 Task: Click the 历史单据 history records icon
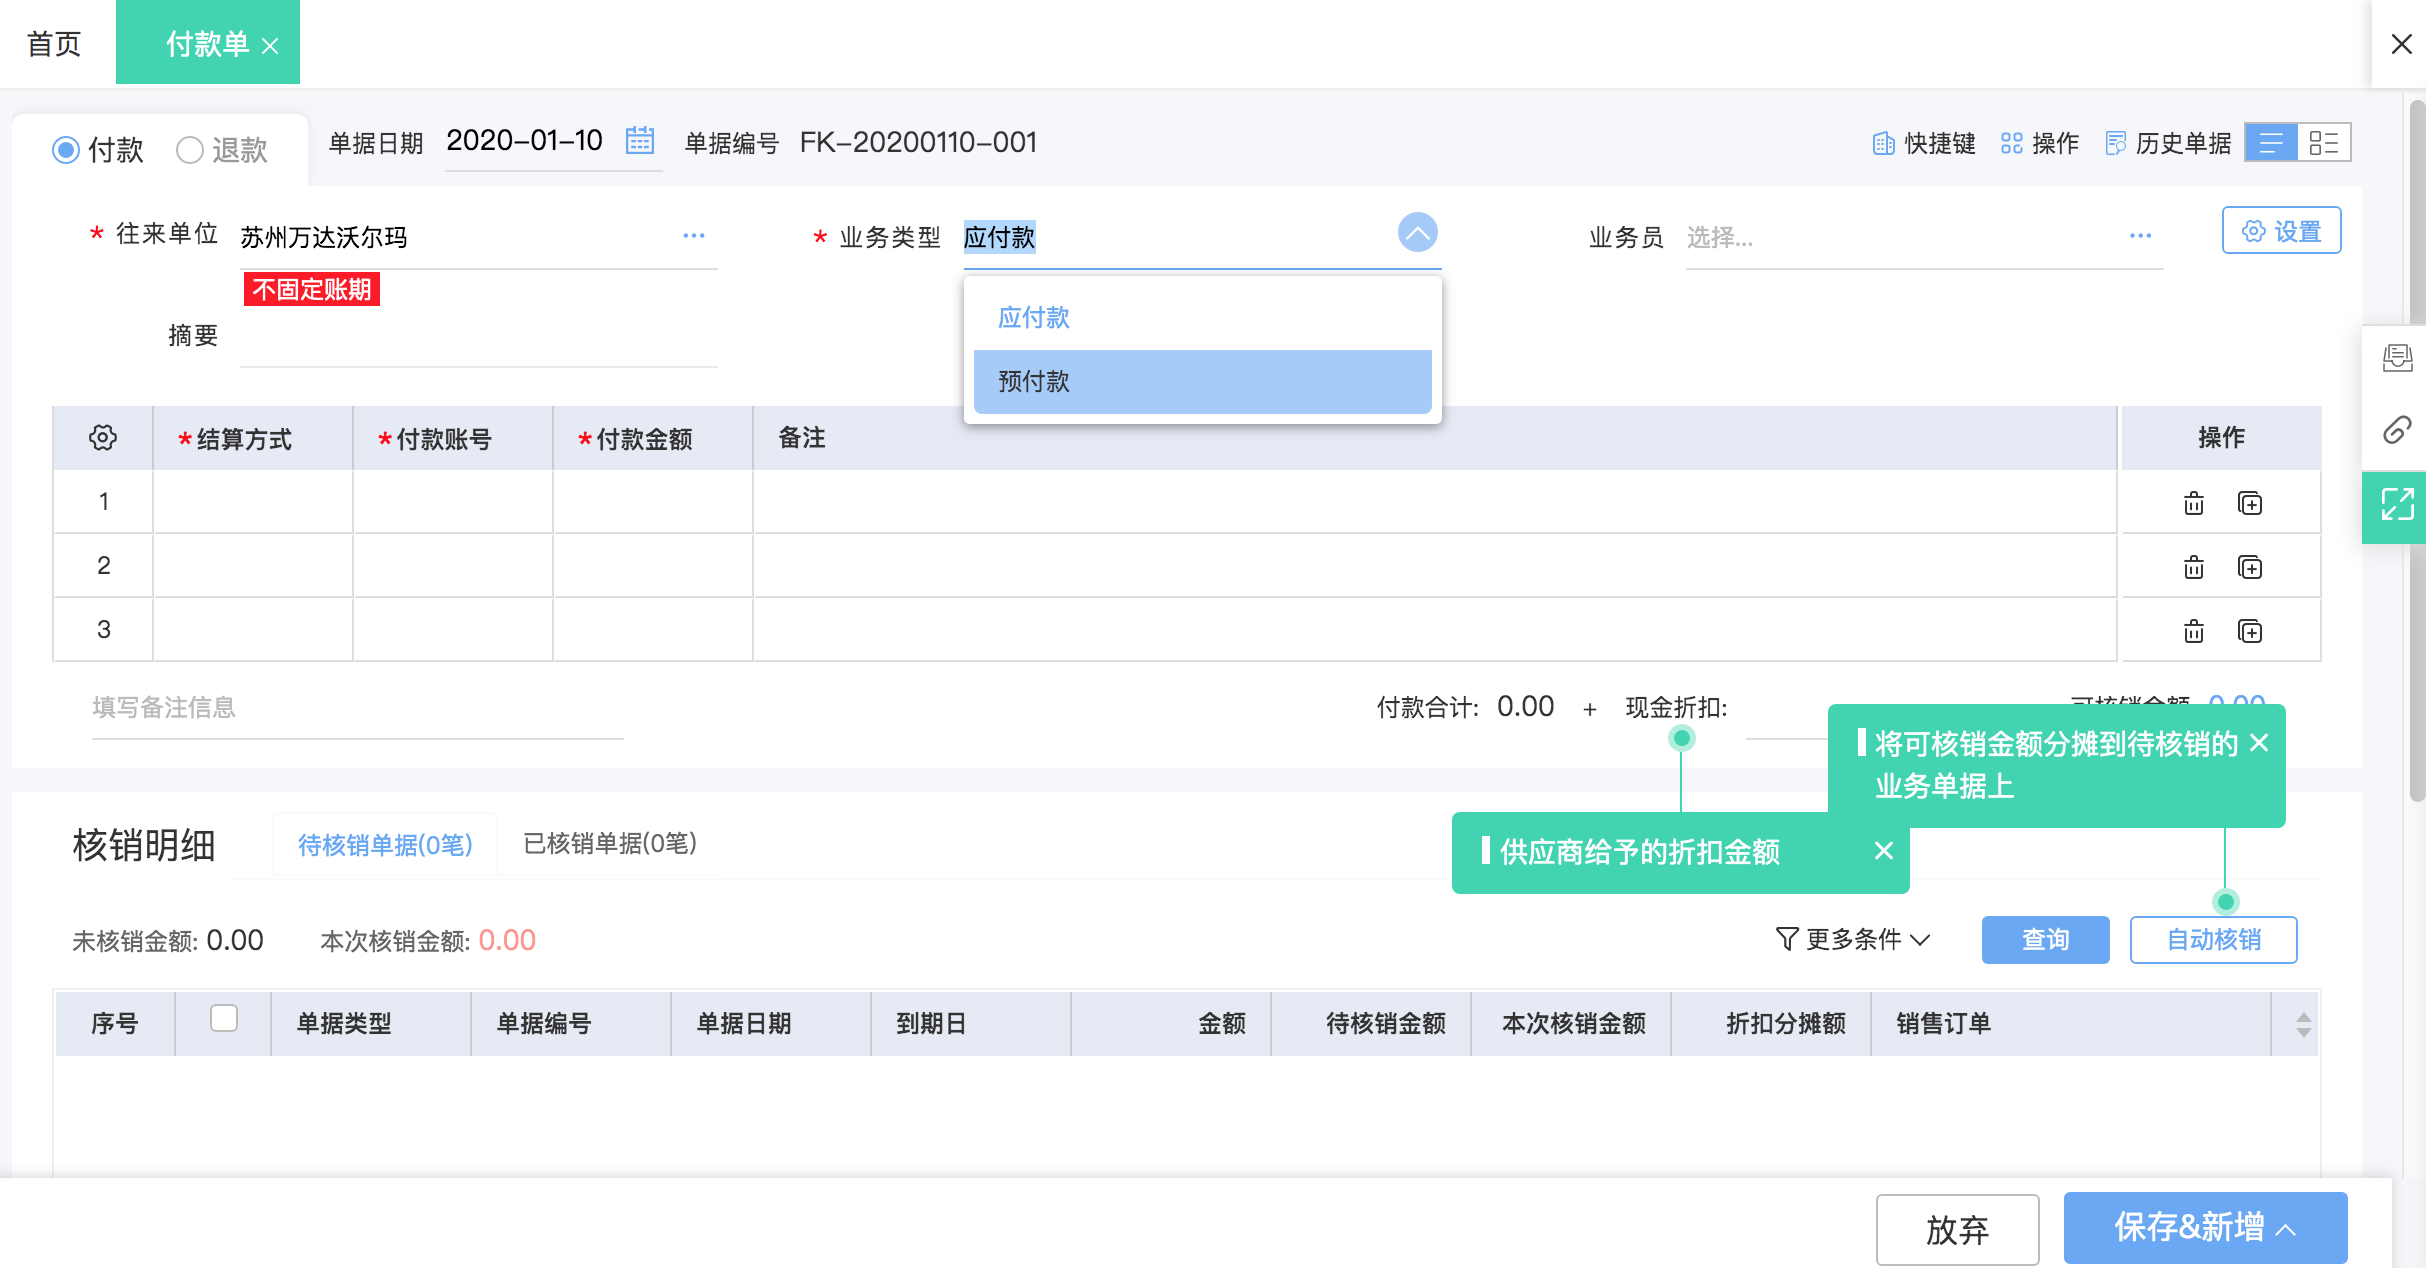(x=2115, y=143)
